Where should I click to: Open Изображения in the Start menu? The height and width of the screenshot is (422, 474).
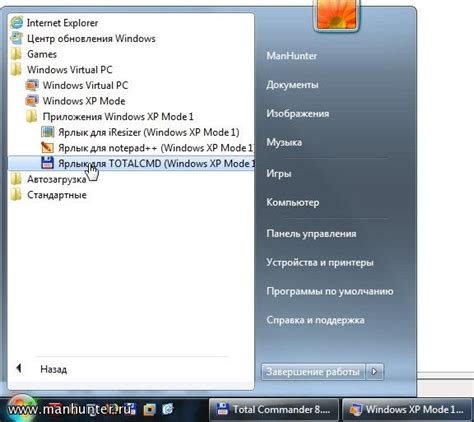pos(298,114)
